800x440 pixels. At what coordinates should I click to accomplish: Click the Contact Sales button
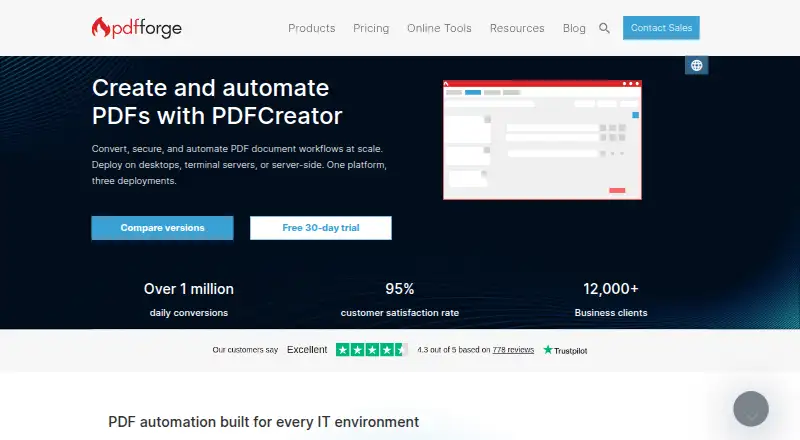pyautogui.click(x=661, y=28)
